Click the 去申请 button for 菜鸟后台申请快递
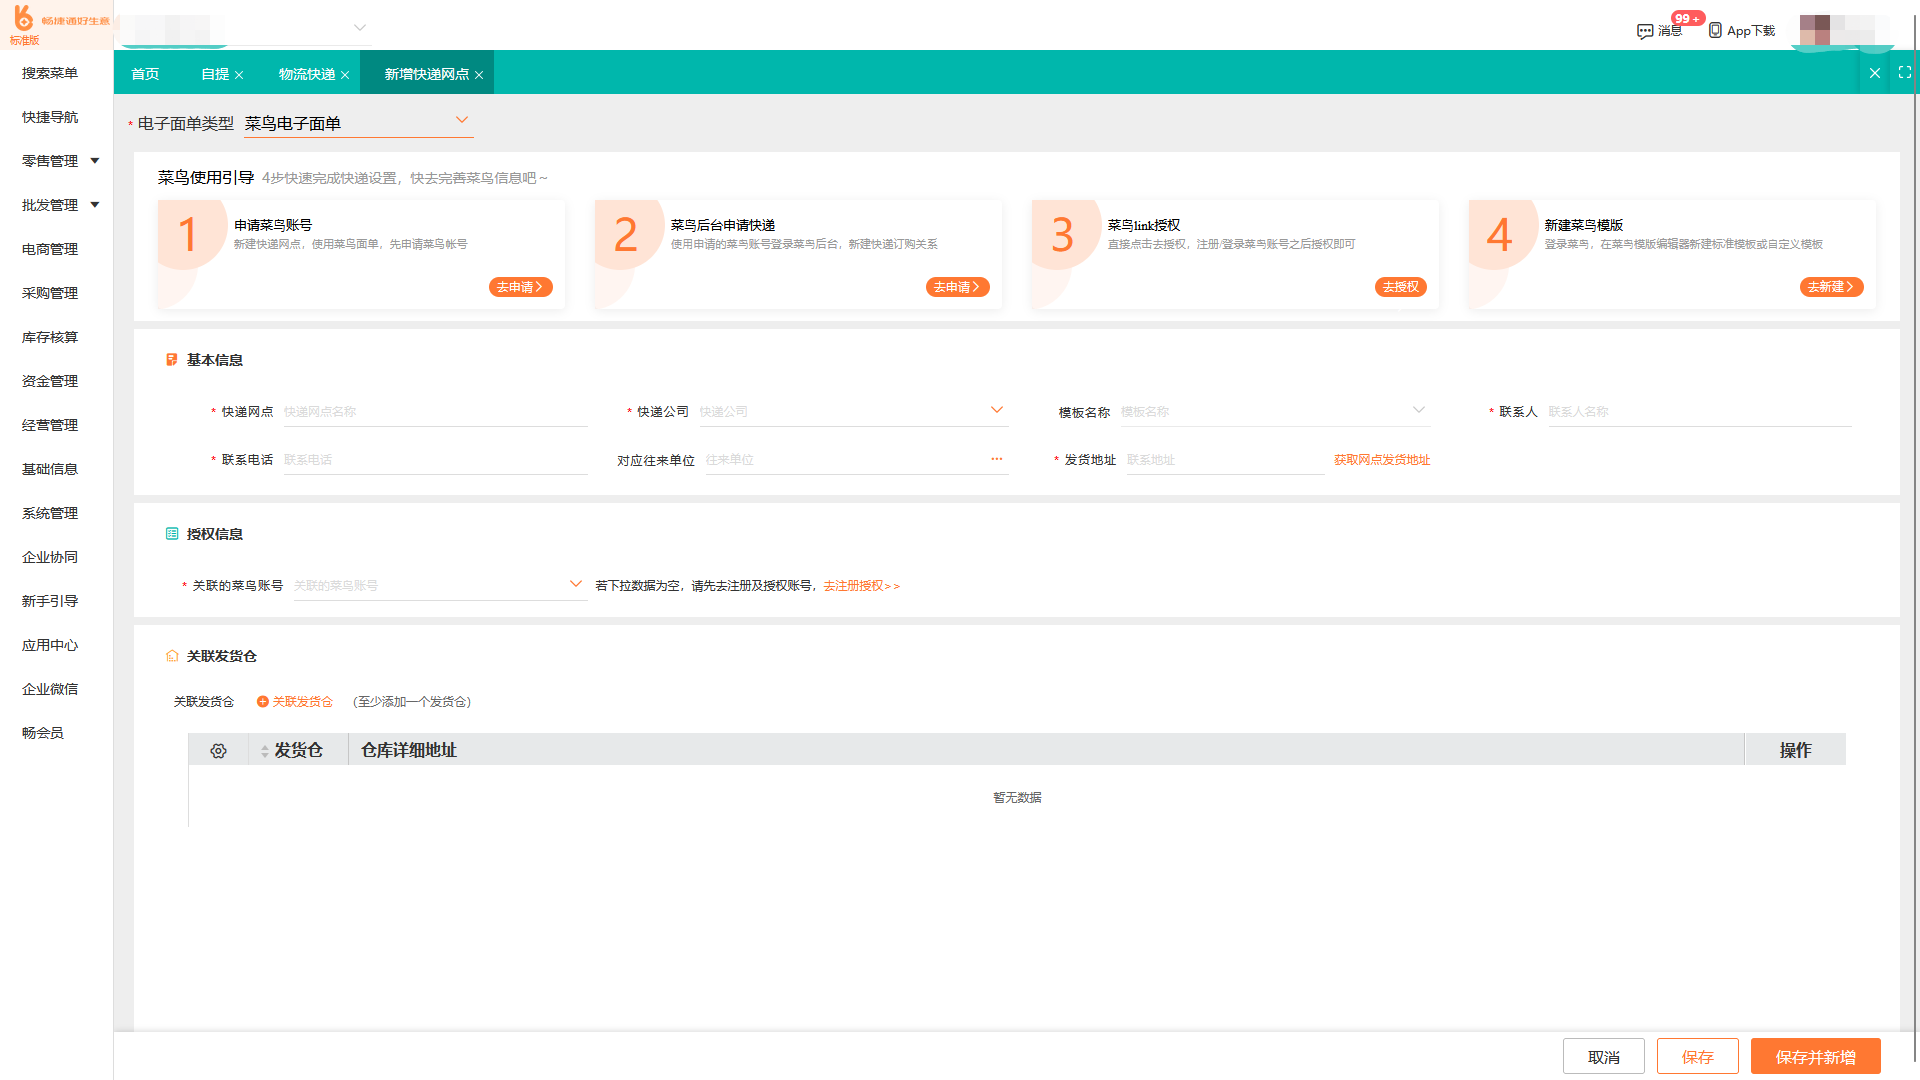 959,286
